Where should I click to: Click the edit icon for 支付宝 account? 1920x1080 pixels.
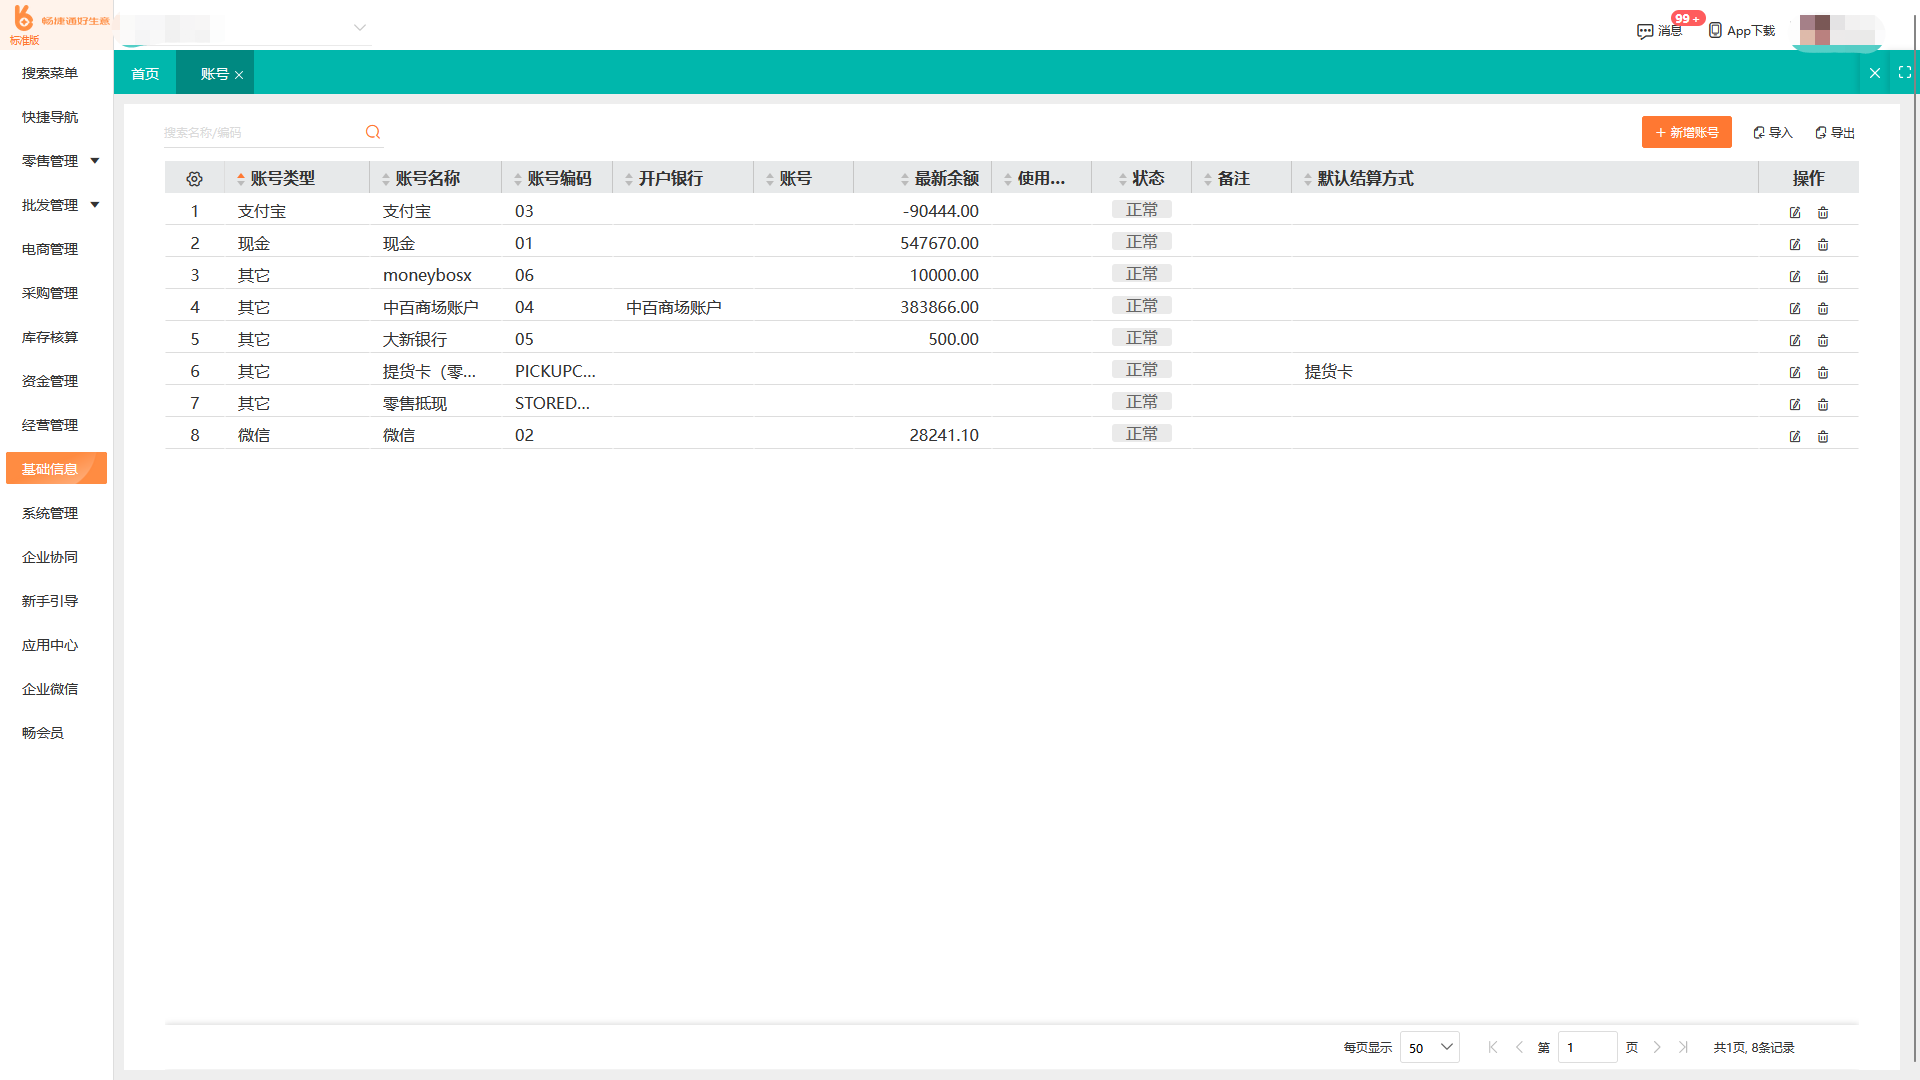1795,211
